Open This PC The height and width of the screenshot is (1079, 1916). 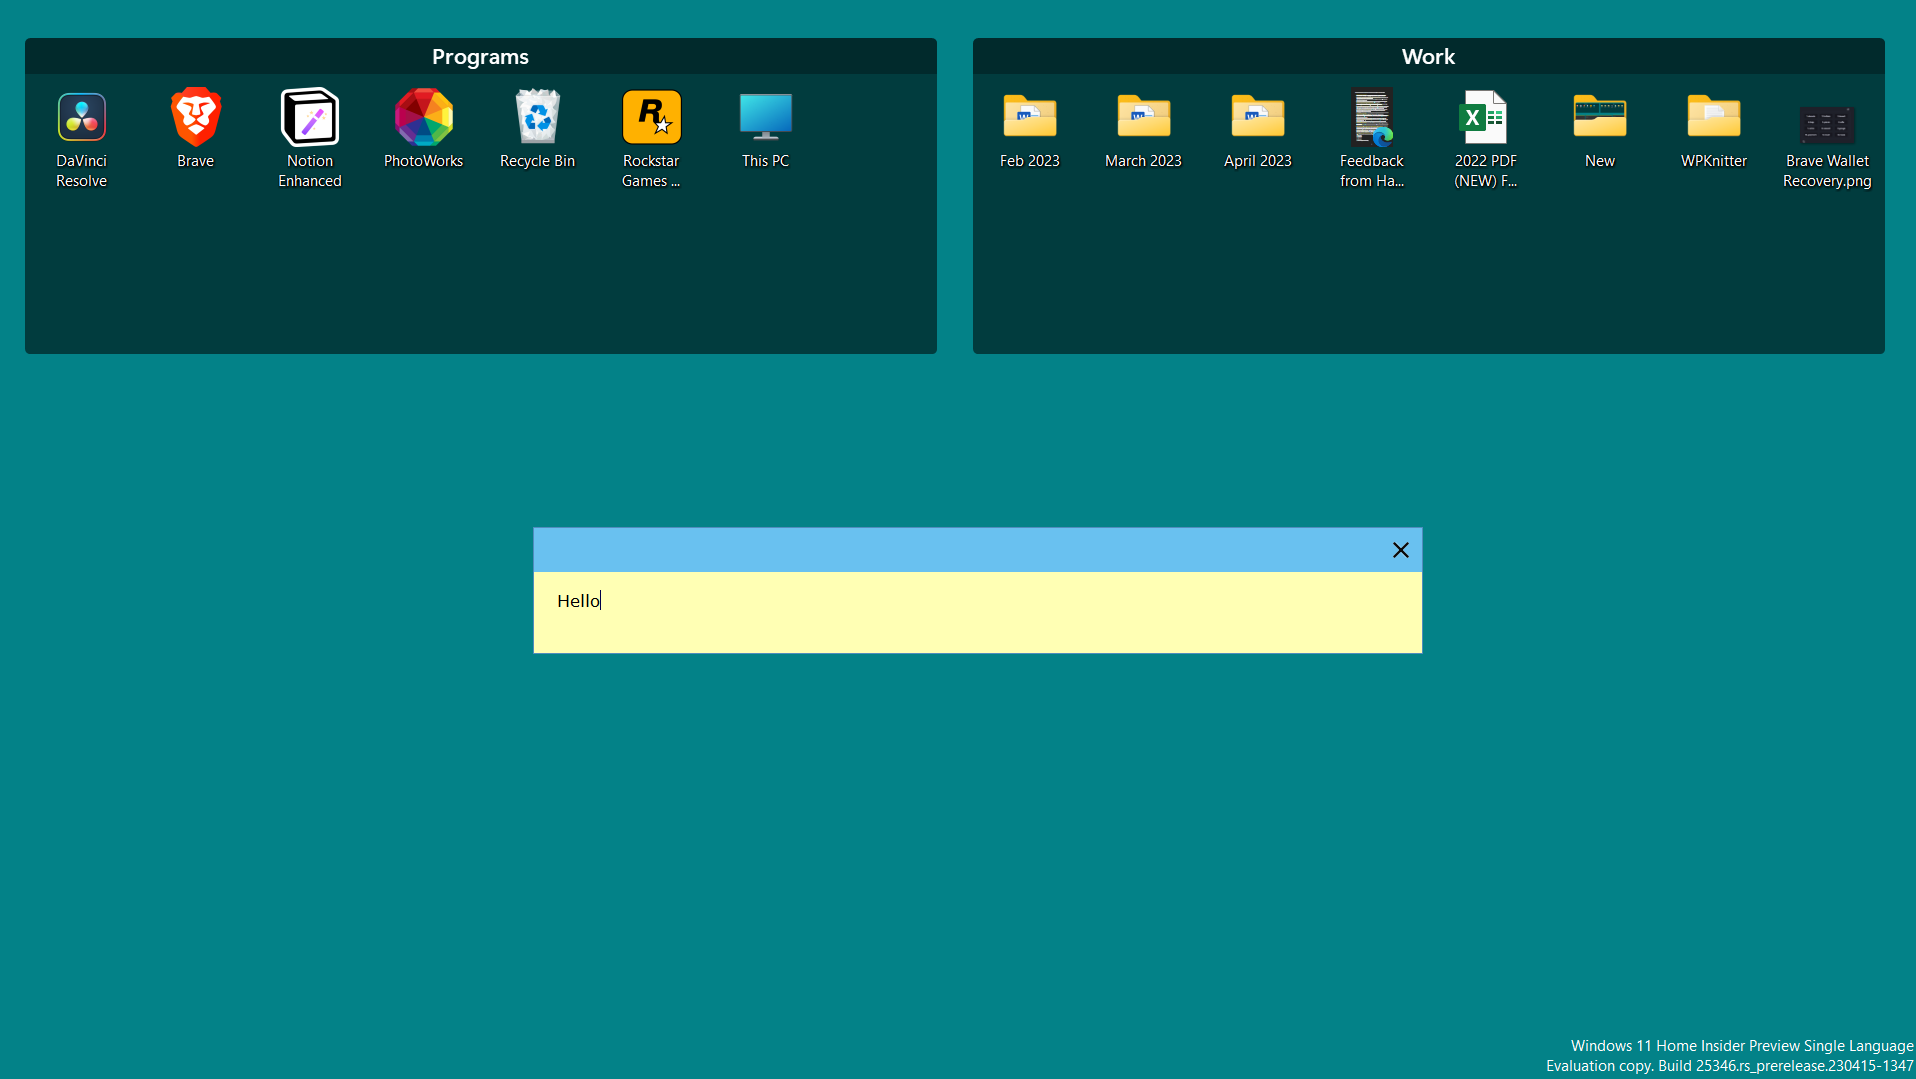click(x=765, y=124)
